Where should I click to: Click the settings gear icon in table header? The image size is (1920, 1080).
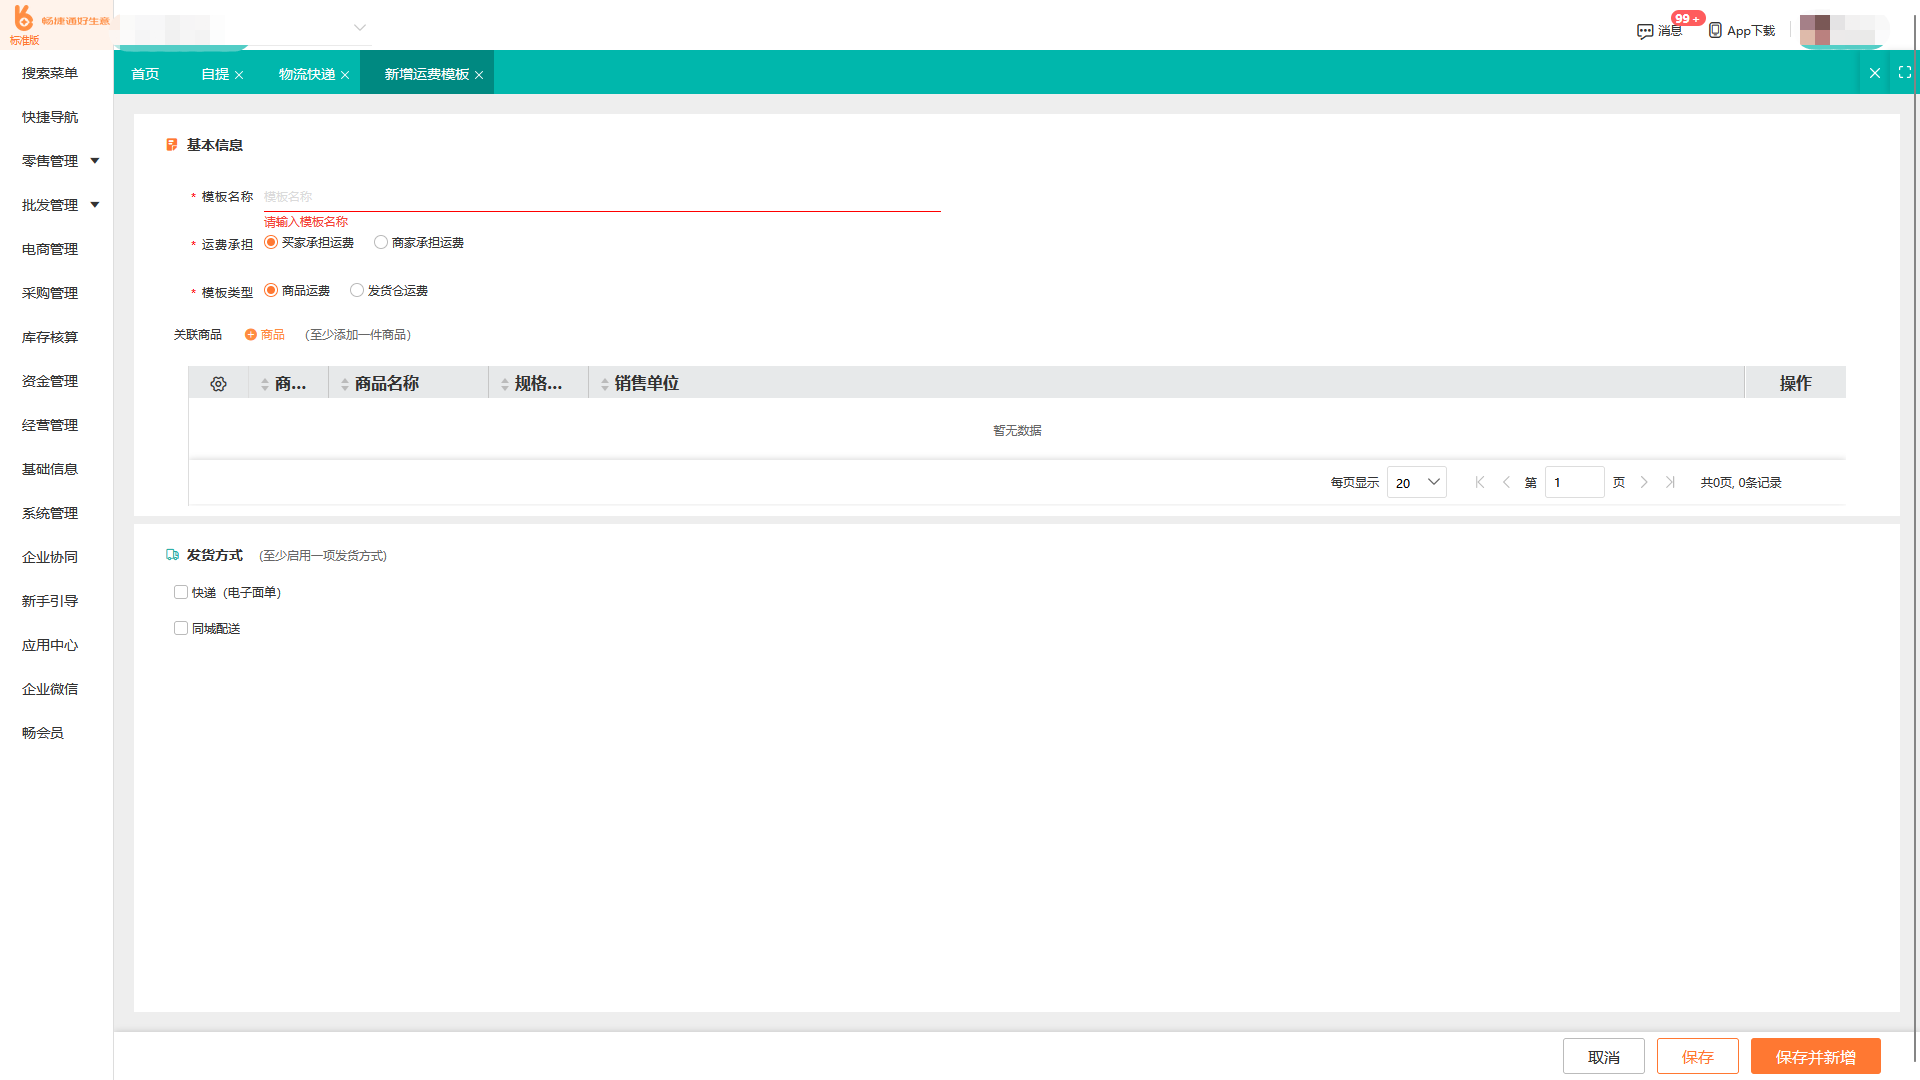click(219, 382)
